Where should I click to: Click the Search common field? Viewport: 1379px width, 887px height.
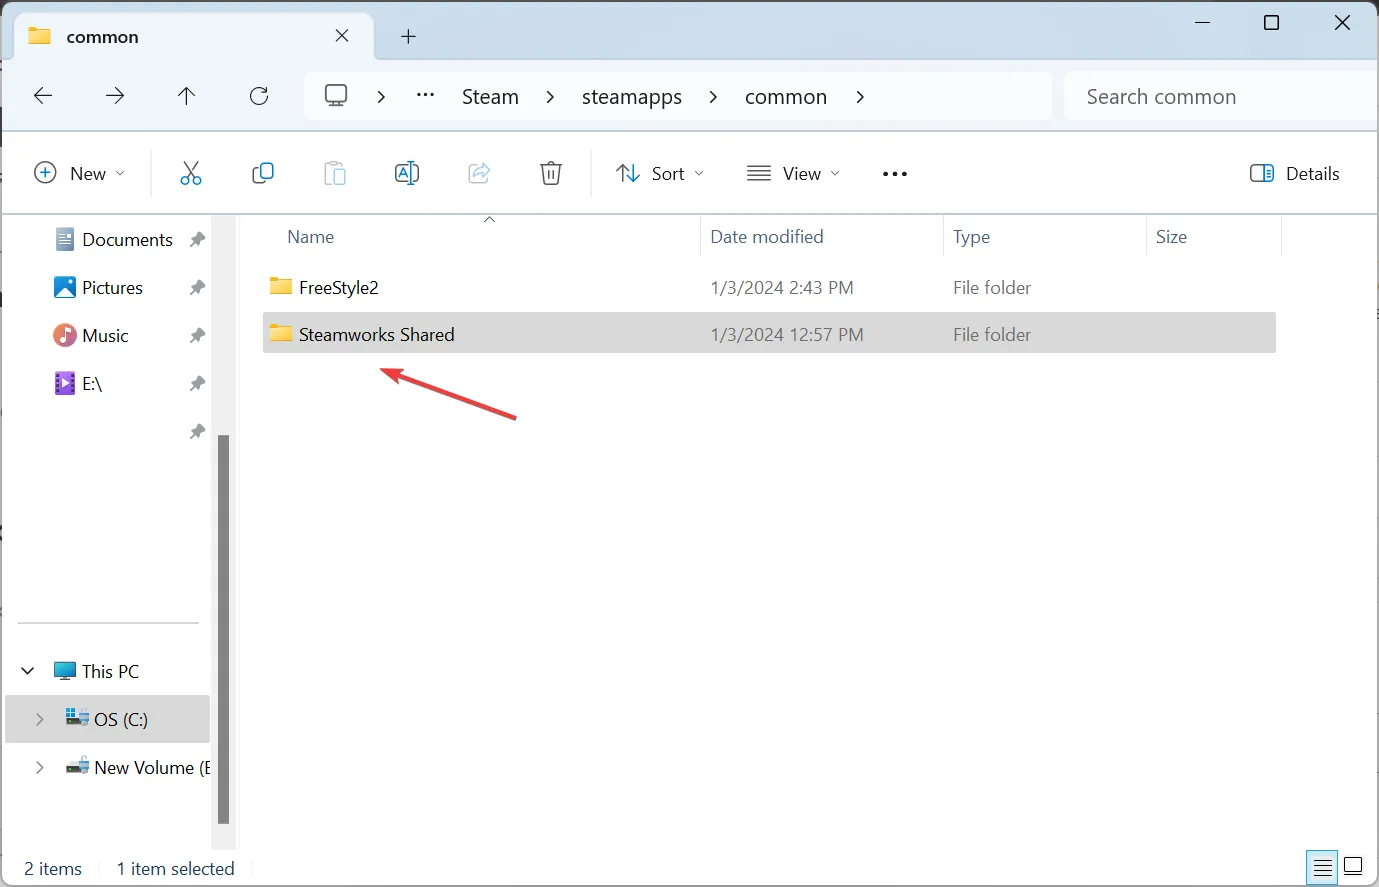(1220, 97)
